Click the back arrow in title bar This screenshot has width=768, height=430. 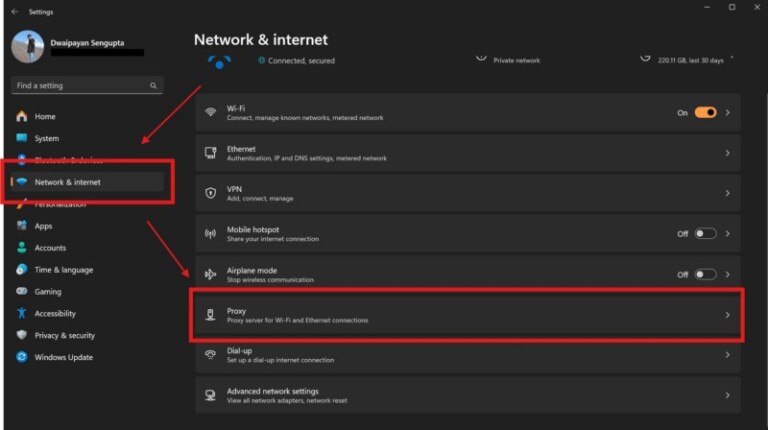[14, 11]
